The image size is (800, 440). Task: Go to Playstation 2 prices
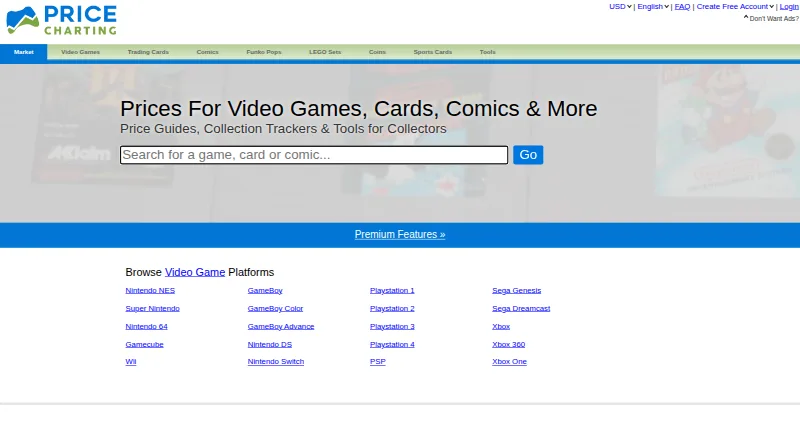392,308
